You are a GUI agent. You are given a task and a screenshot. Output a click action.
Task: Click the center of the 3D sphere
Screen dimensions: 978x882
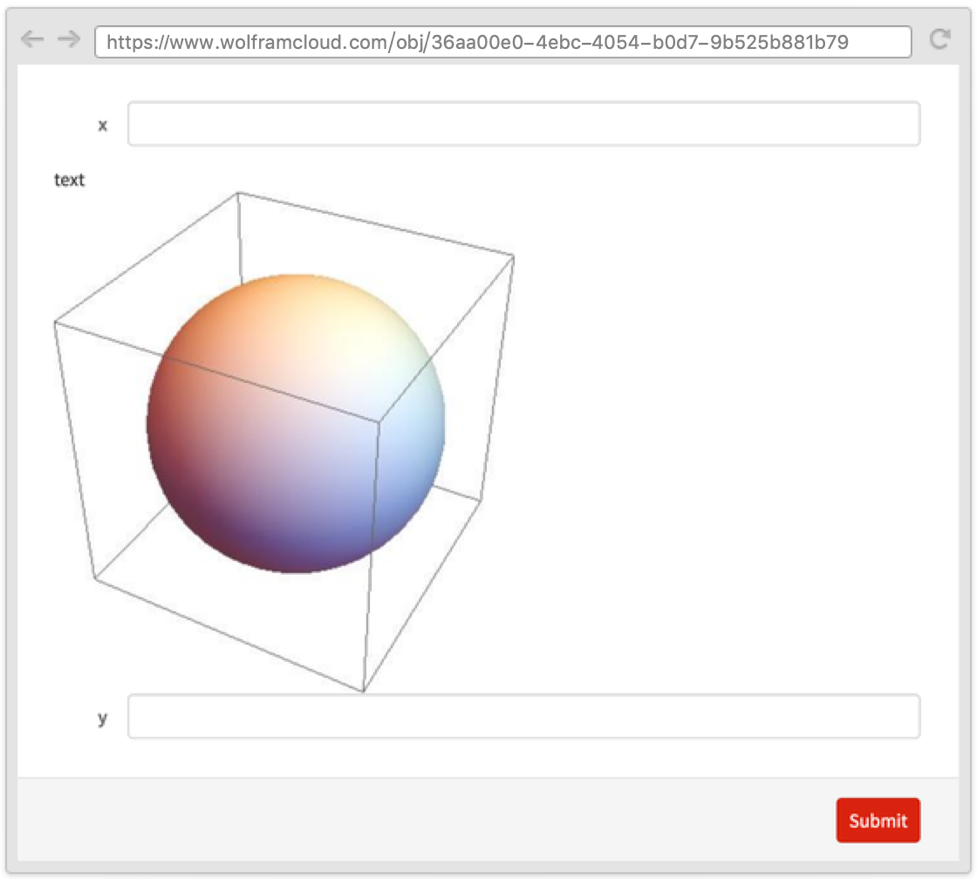click(x=296, y=423)
